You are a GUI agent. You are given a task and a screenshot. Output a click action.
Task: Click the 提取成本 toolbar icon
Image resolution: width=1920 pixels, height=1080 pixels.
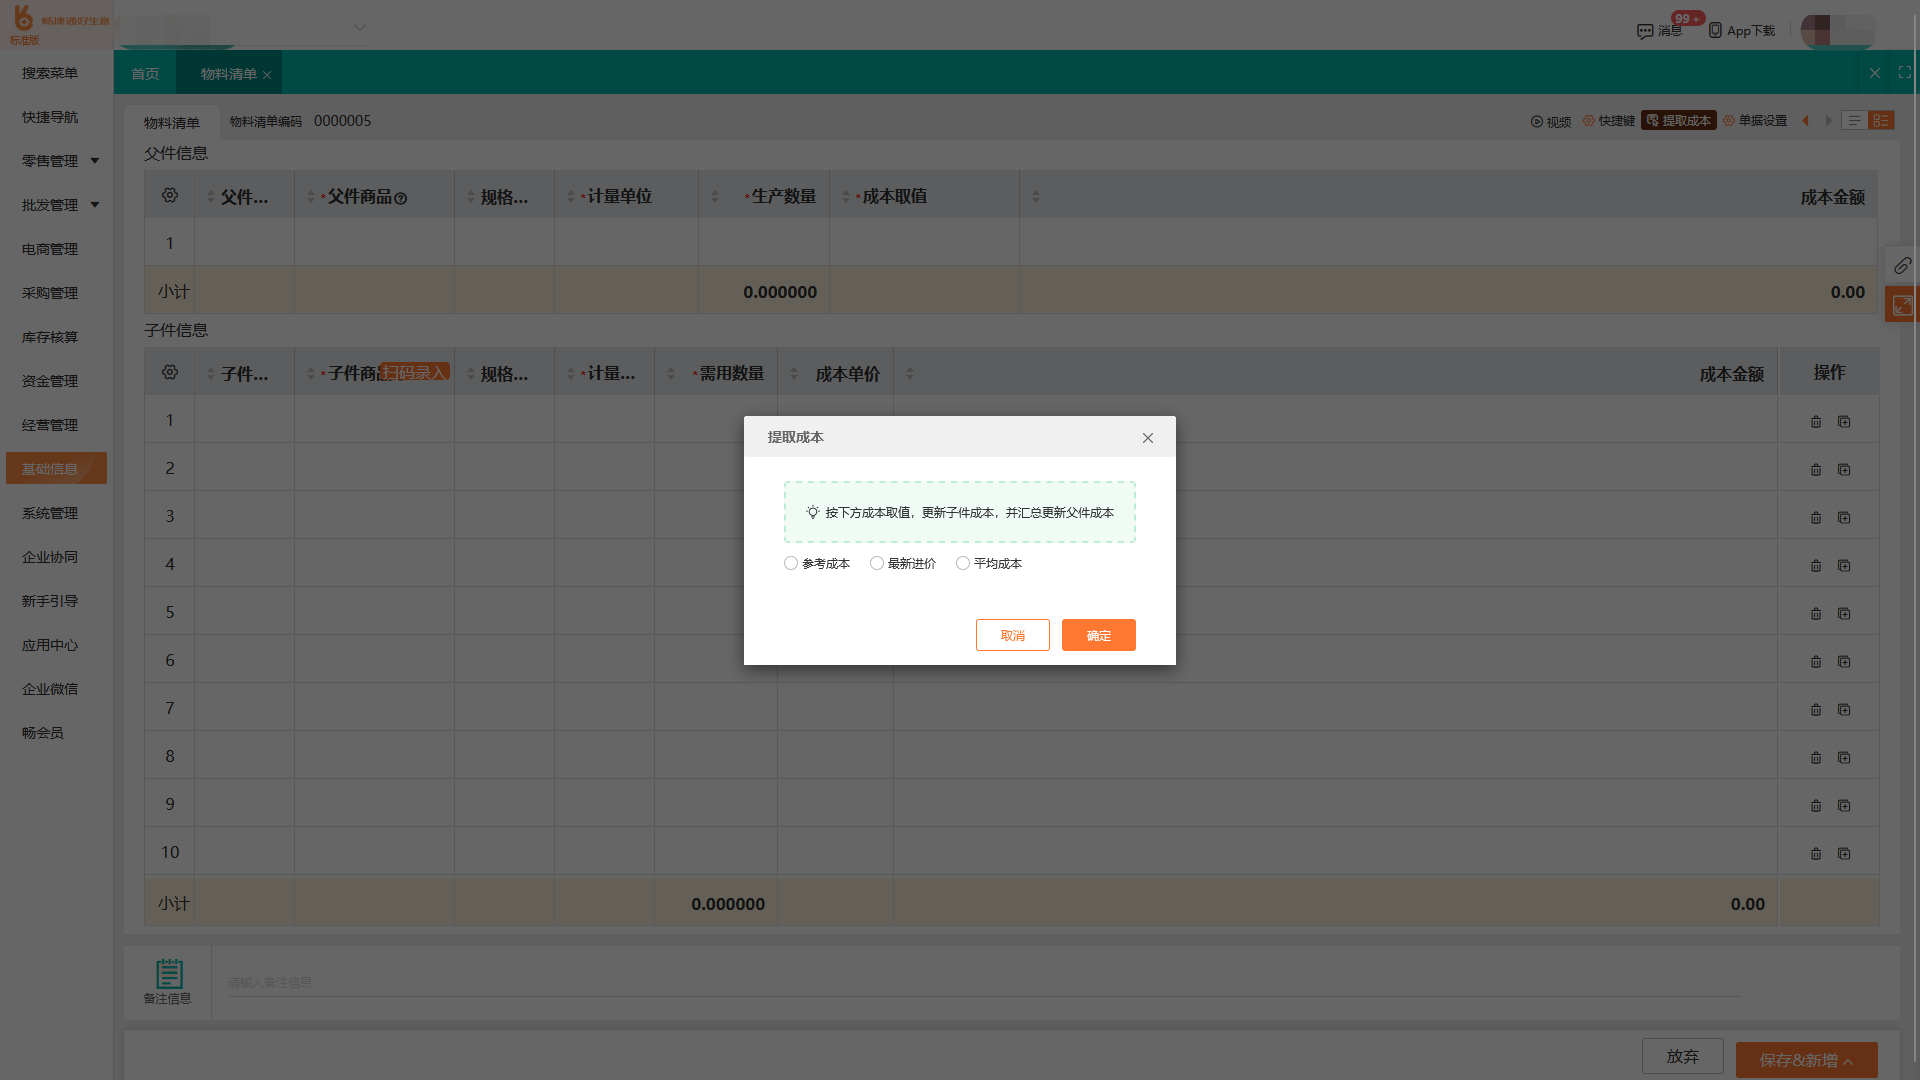point(1677,120)
